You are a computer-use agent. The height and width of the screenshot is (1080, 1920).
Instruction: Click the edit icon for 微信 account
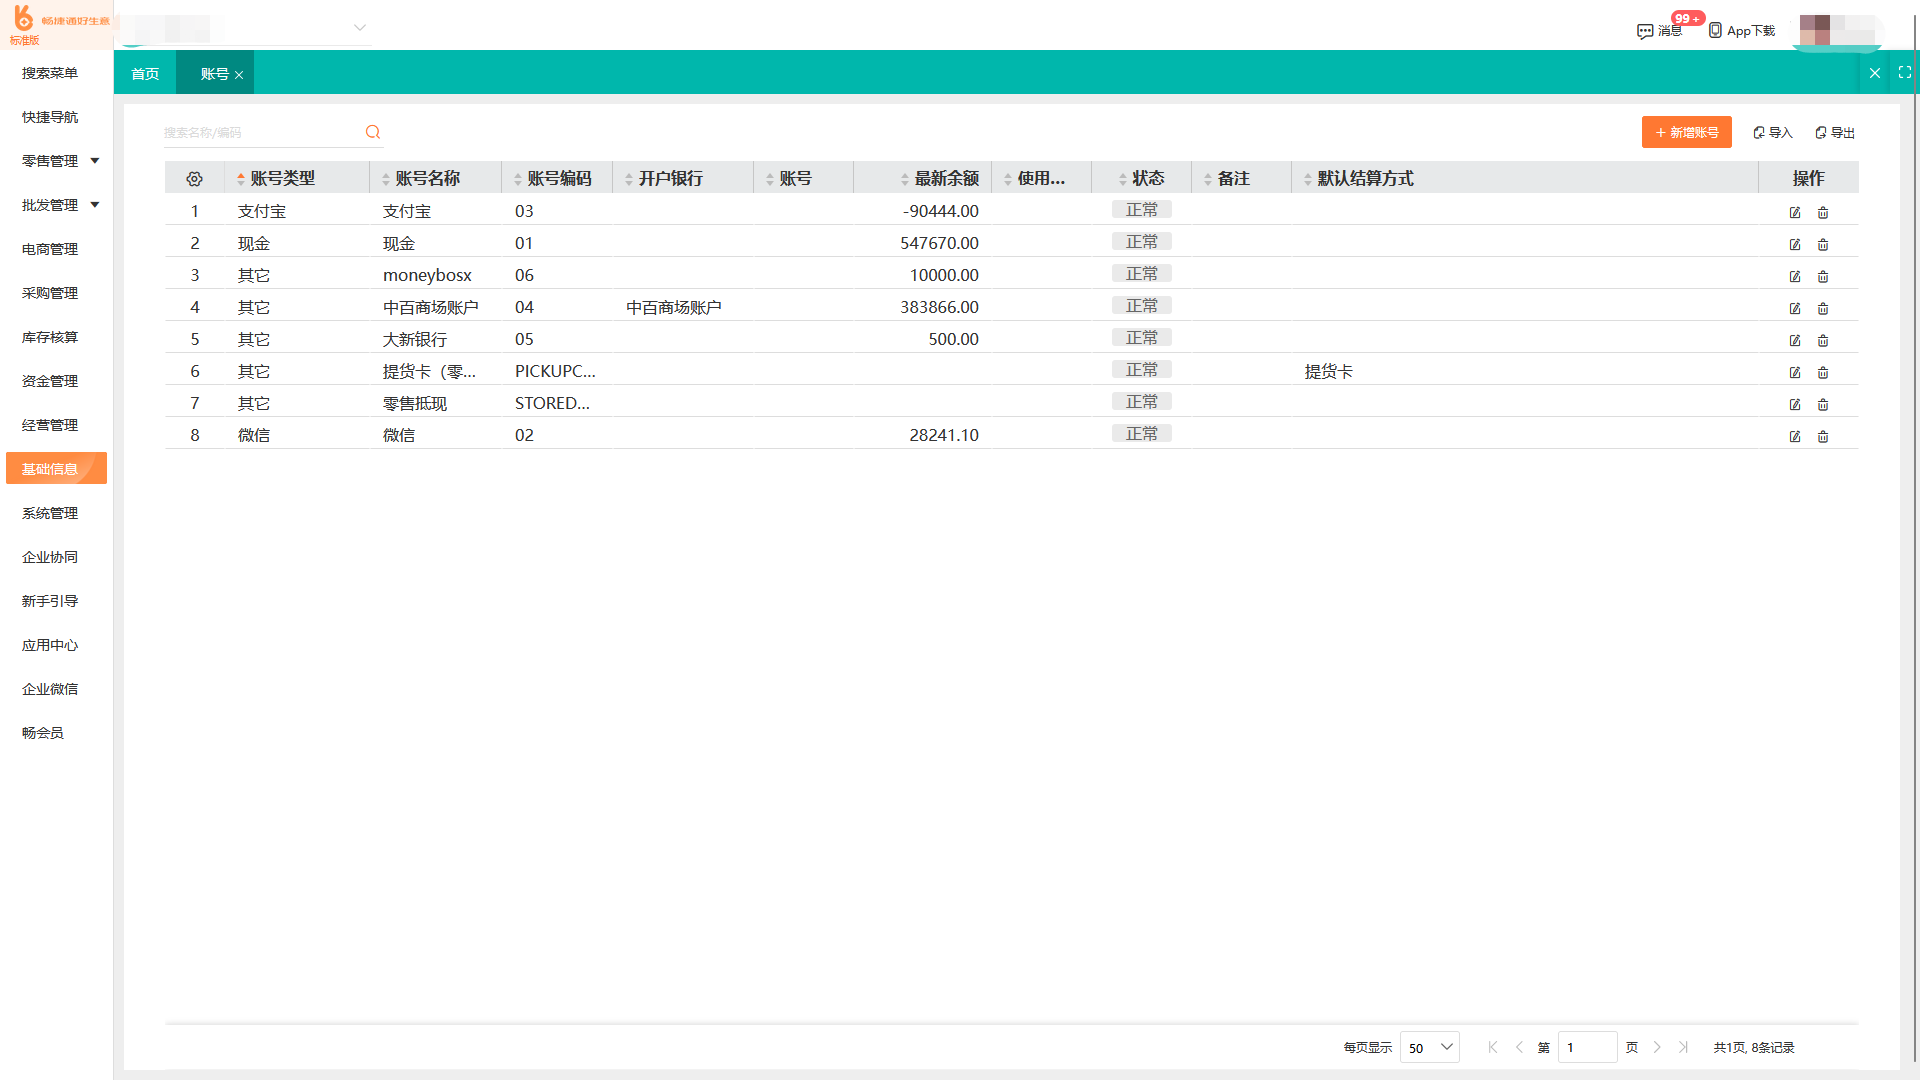(1795, 434)
